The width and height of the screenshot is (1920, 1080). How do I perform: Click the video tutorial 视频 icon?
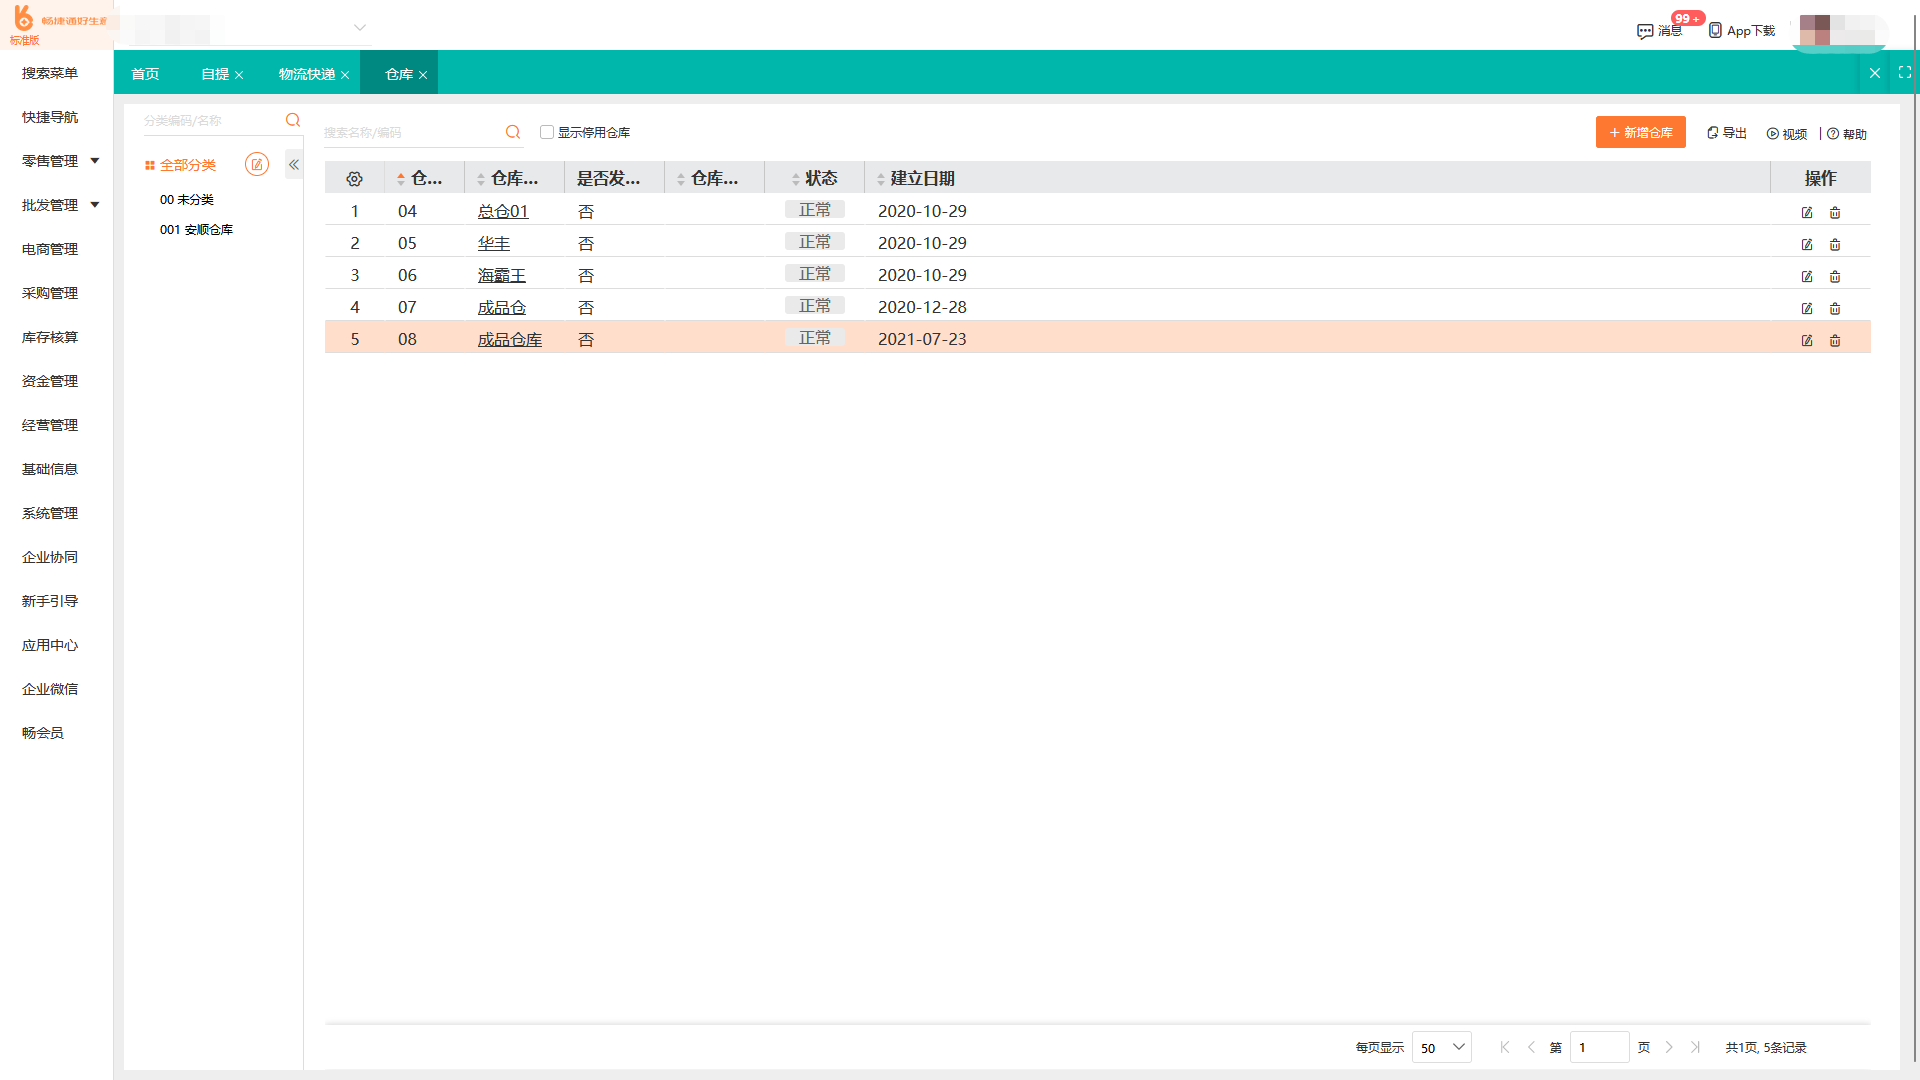coord(1787,131)
